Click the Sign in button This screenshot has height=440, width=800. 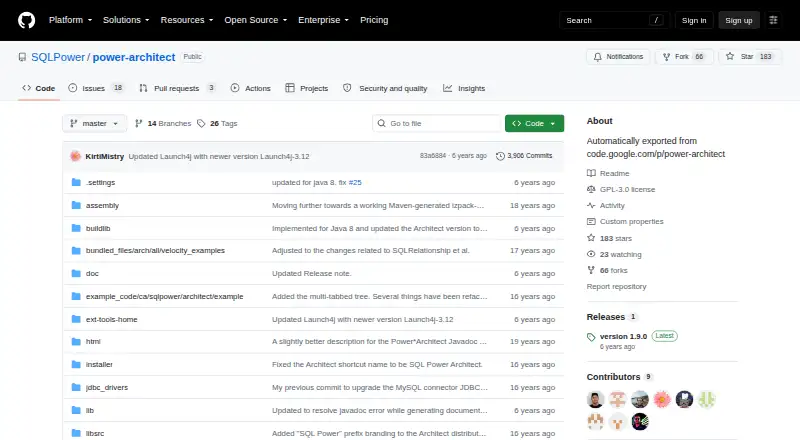(x=694, y=20)
